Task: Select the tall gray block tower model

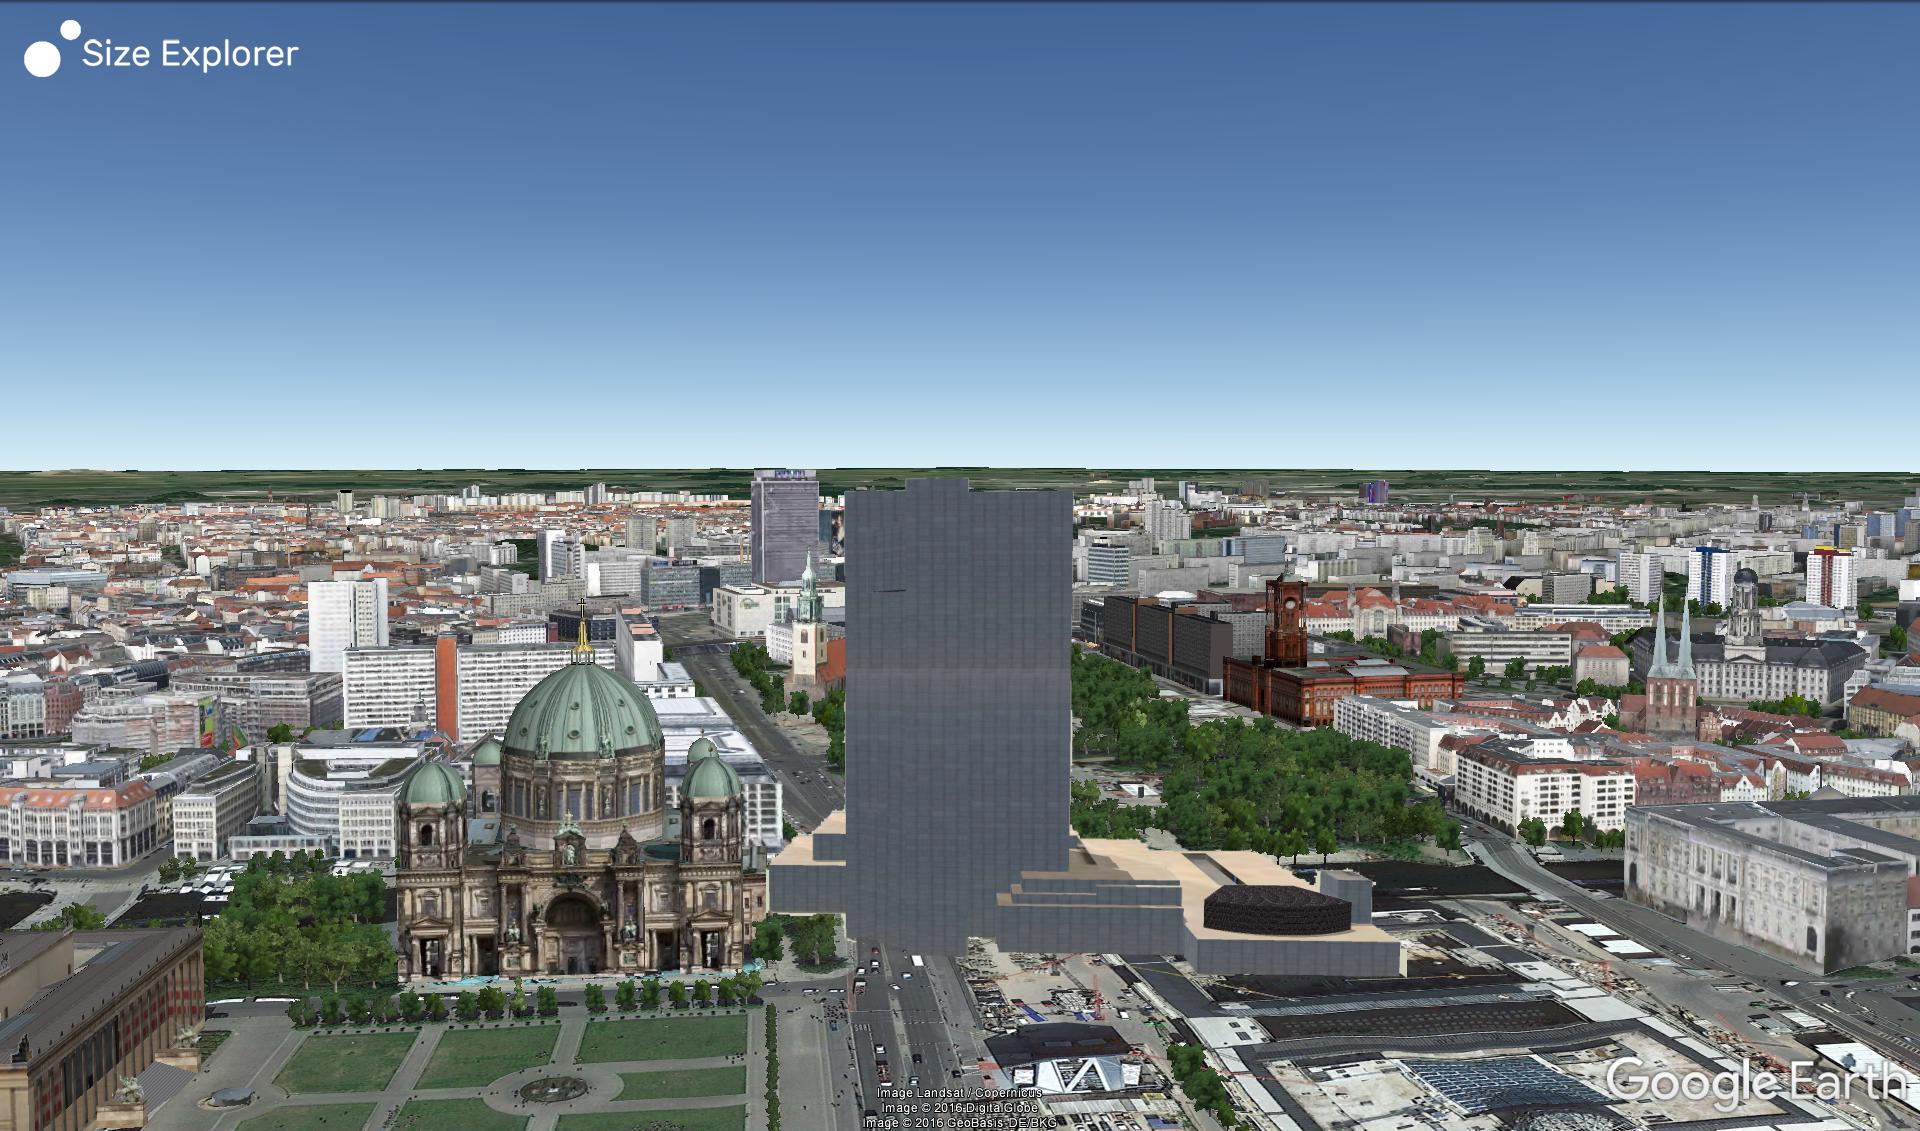Action: coord(958,700)
